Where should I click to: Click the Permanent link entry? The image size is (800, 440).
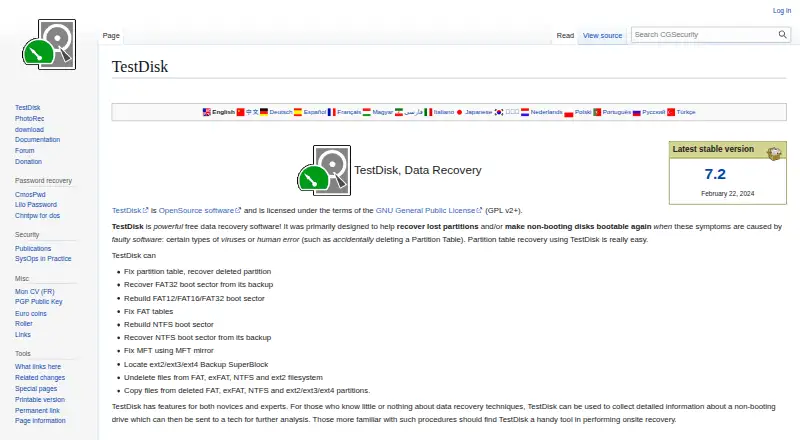coord(37,410)
